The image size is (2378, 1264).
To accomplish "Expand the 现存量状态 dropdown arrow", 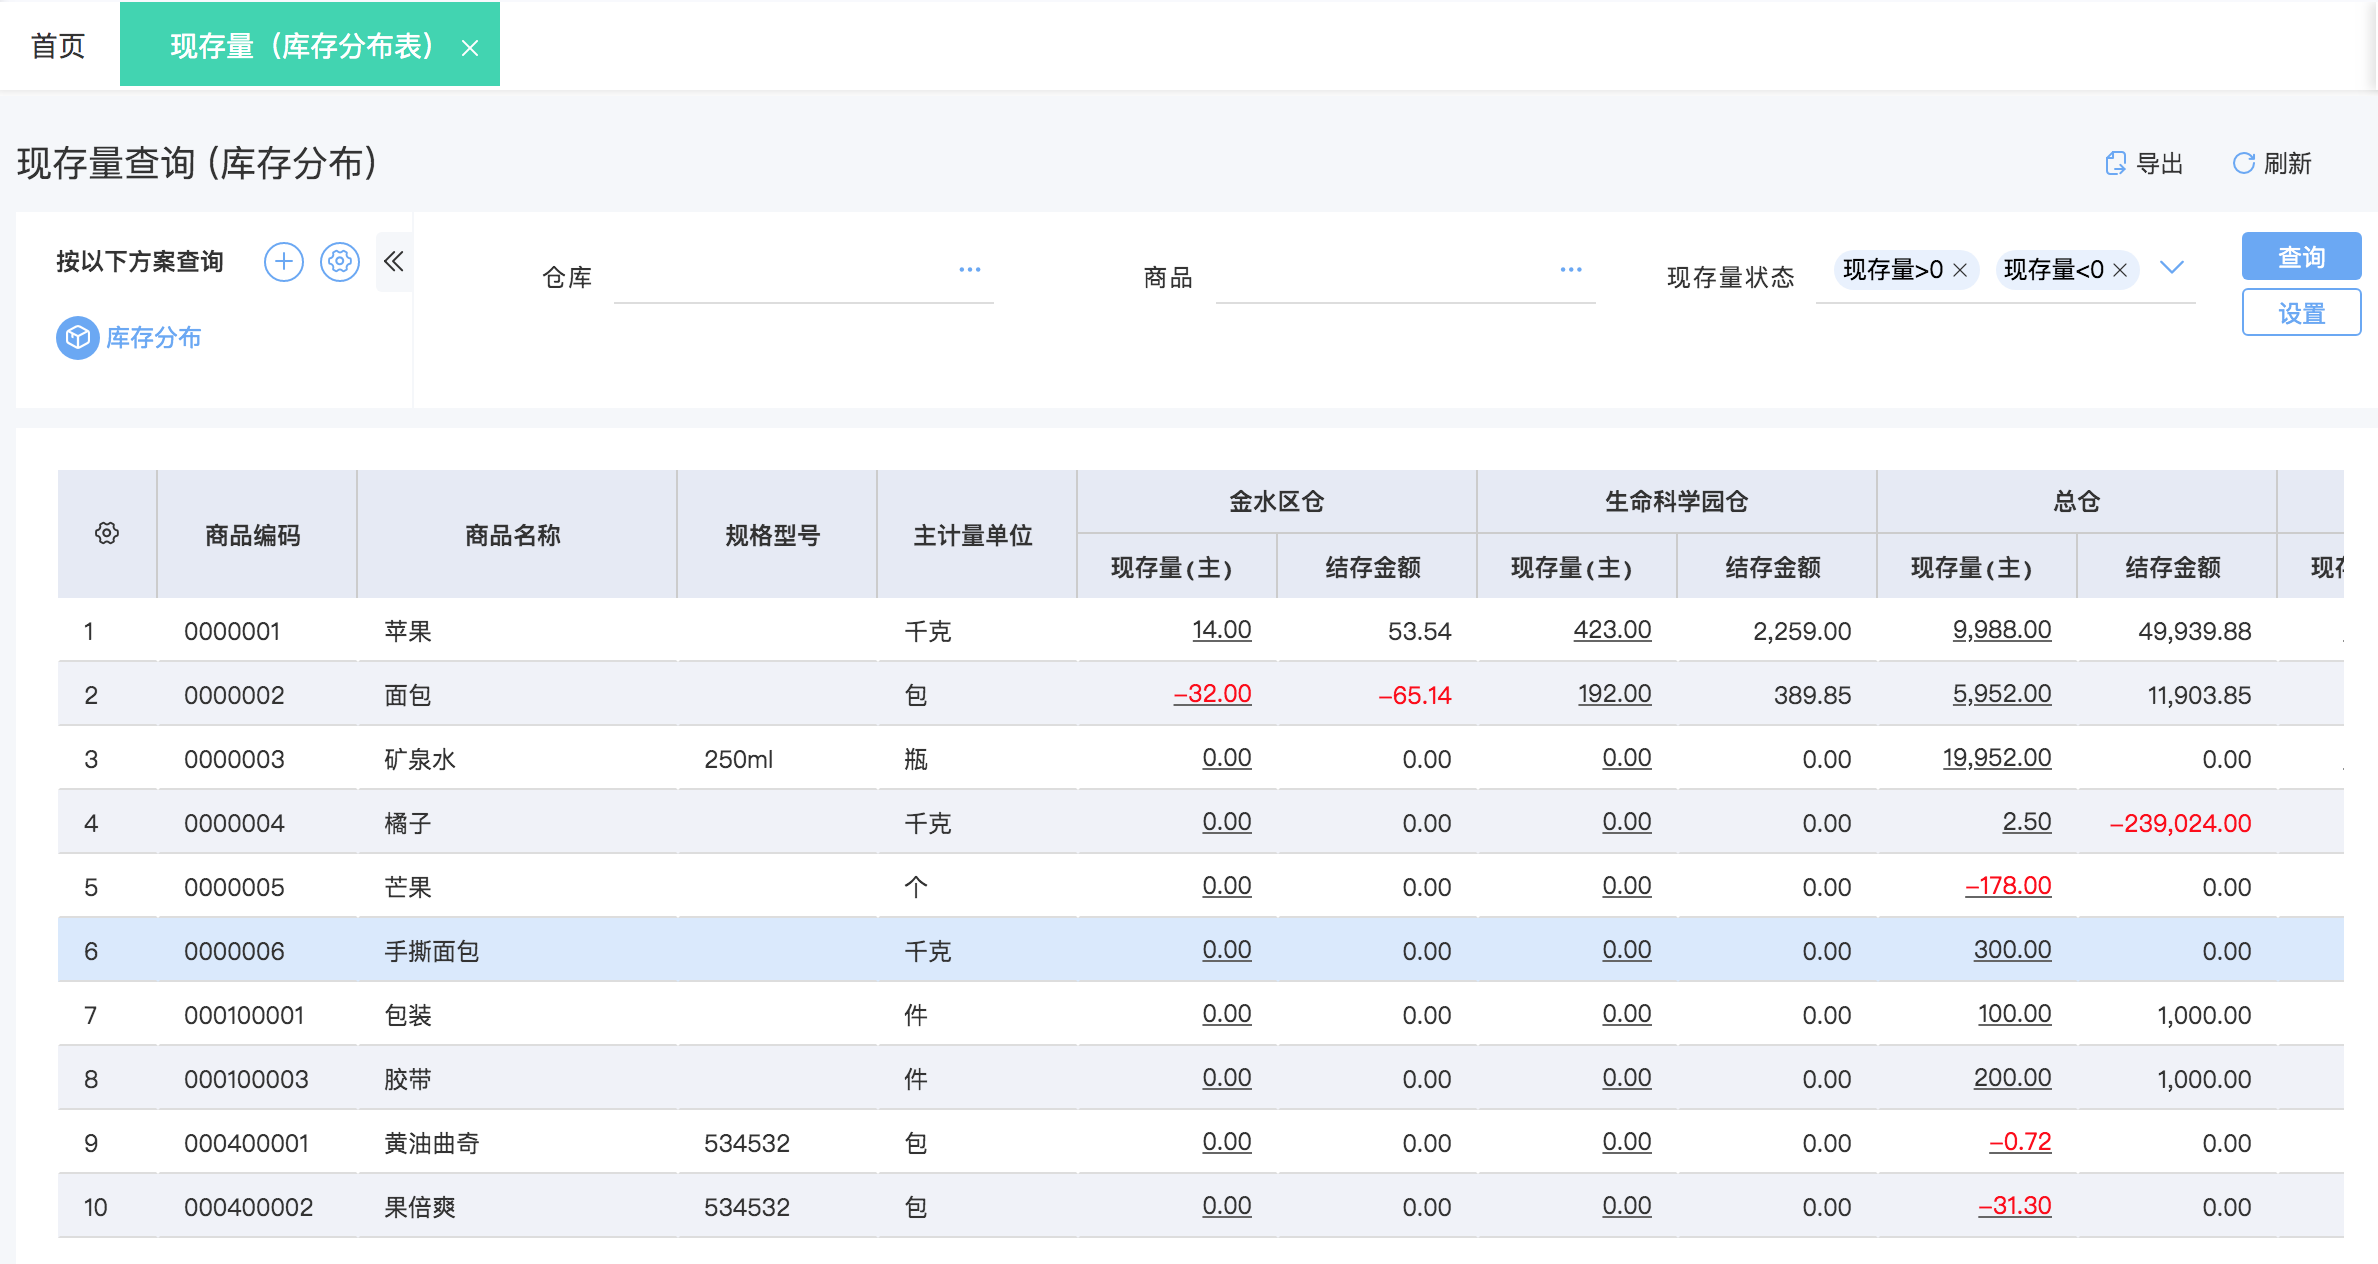I will coord(2178,267).
